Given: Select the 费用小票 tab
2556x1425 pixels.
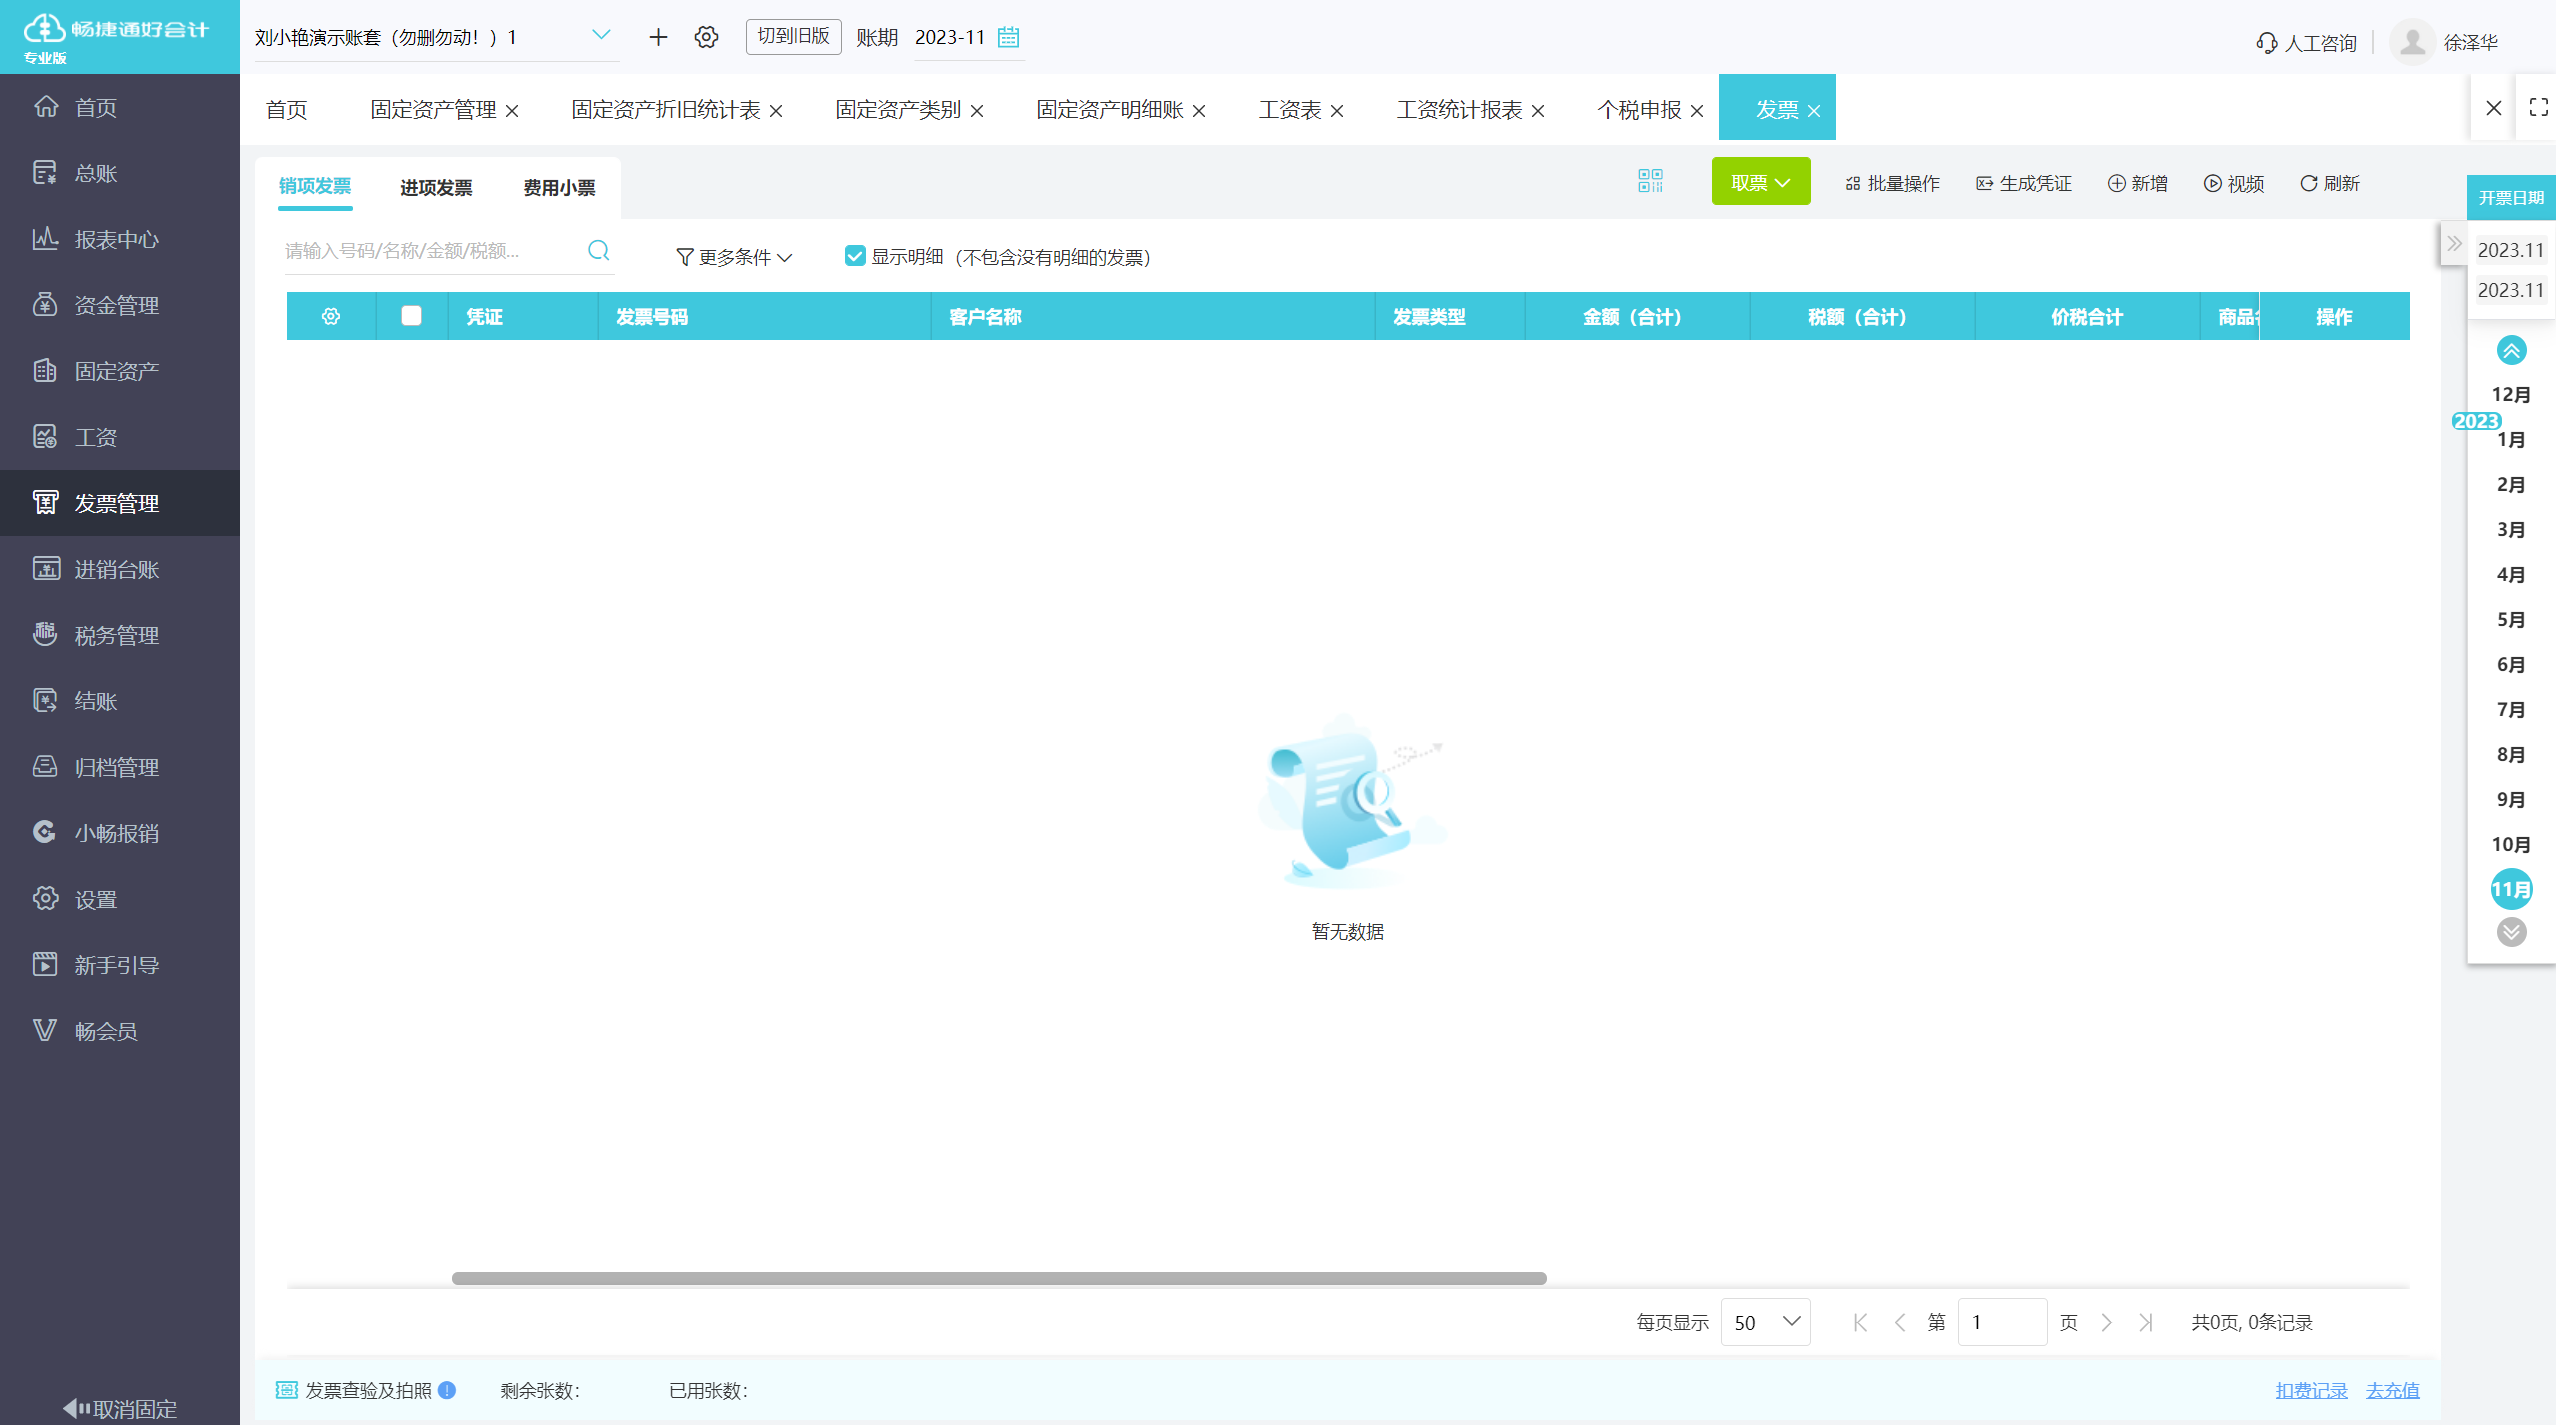Looking at the screenshot, I should pyautogui.click(x=558, y=188).
